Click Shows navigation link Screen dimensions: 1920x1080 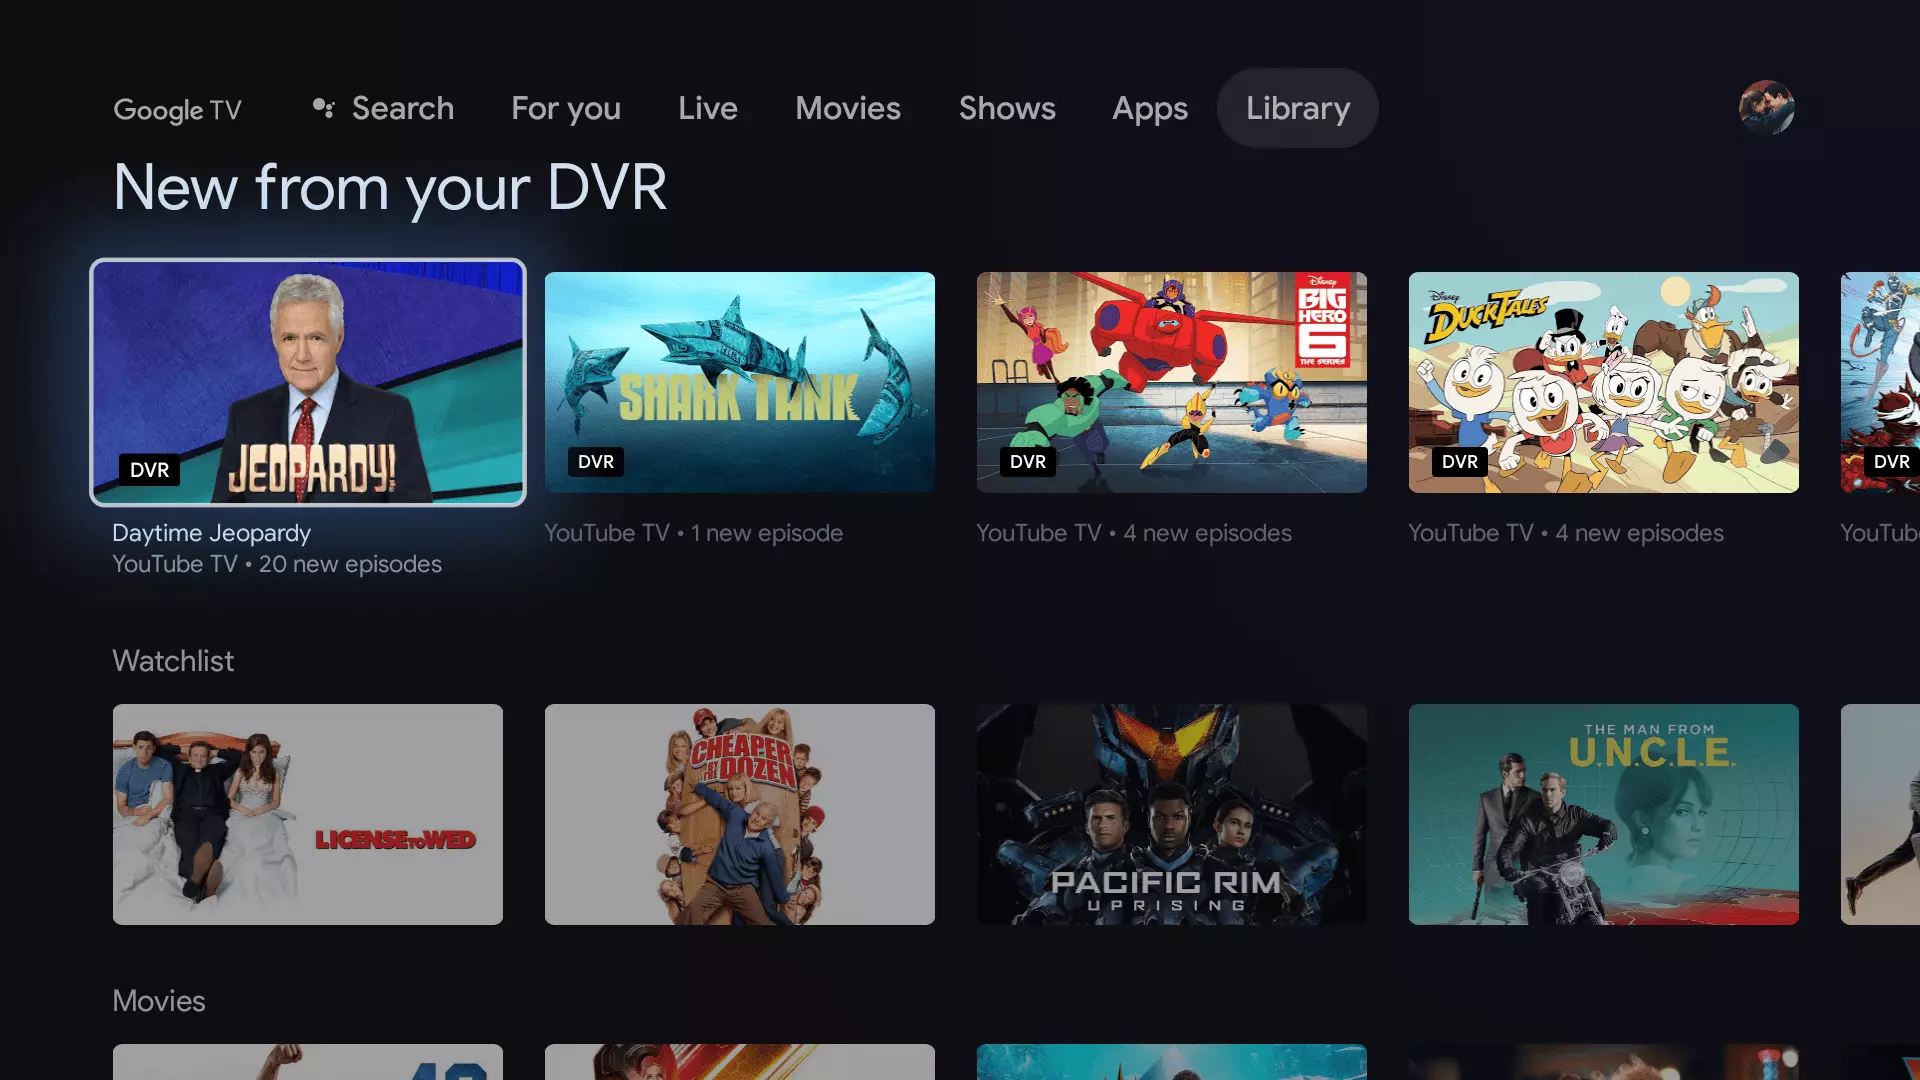(x=1006, y=108)
